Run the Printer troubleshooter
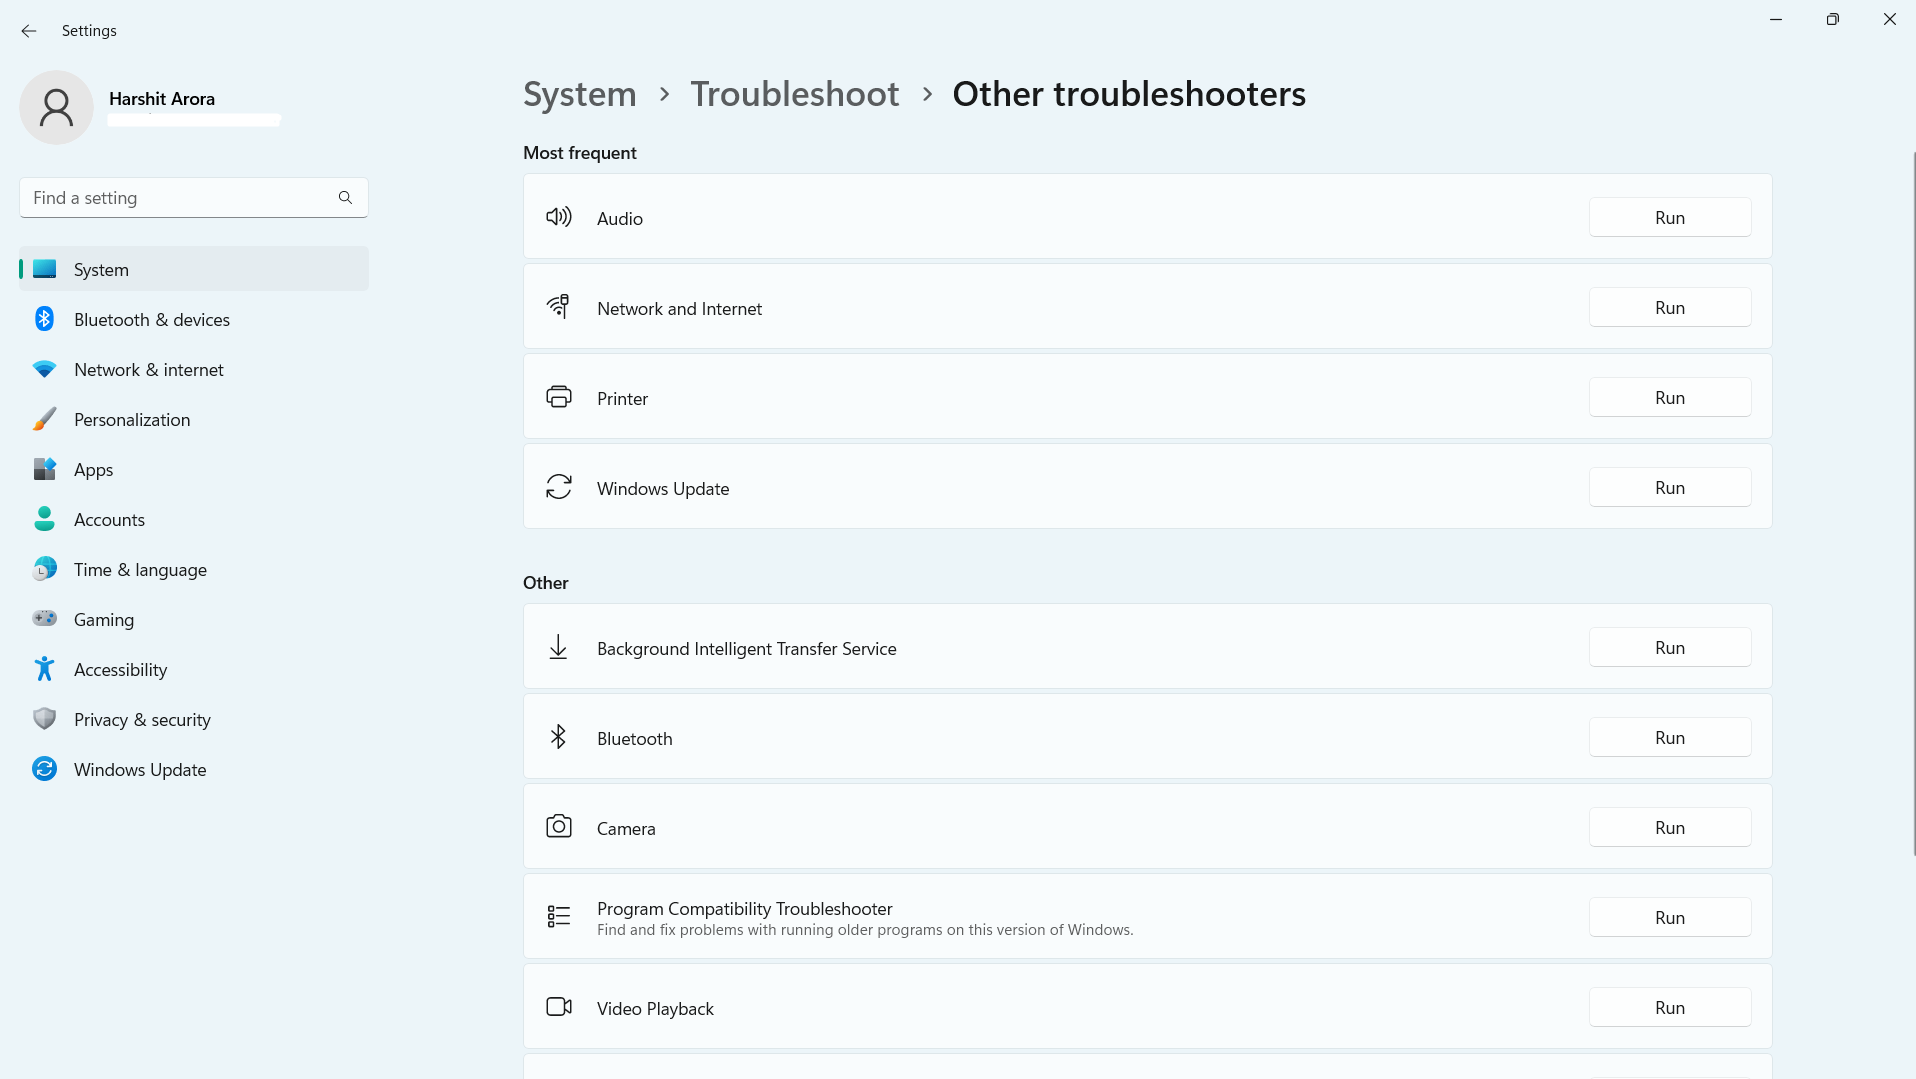Viewport: 1916px width, 1079px height. tap(1669, 398)
